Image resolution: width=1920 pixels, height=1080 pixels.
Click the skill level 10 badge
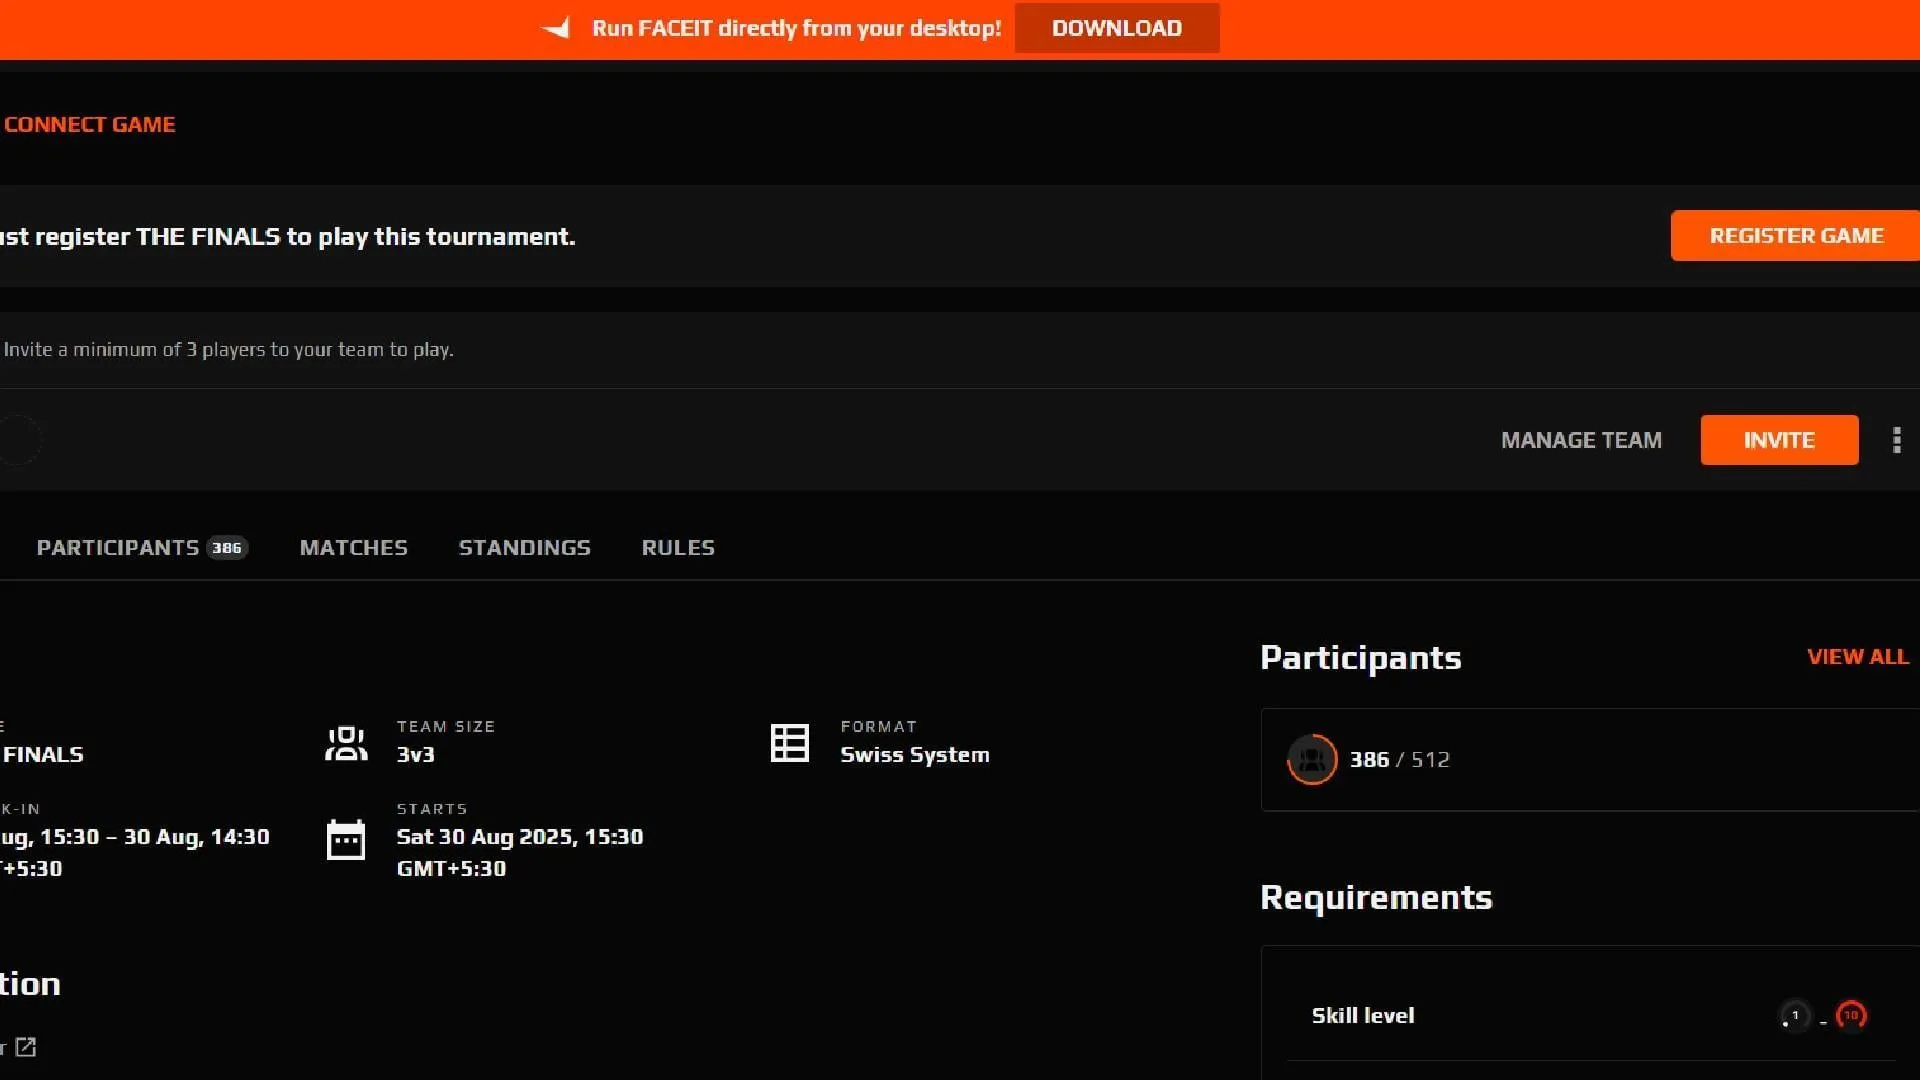coord(1851,1016)
